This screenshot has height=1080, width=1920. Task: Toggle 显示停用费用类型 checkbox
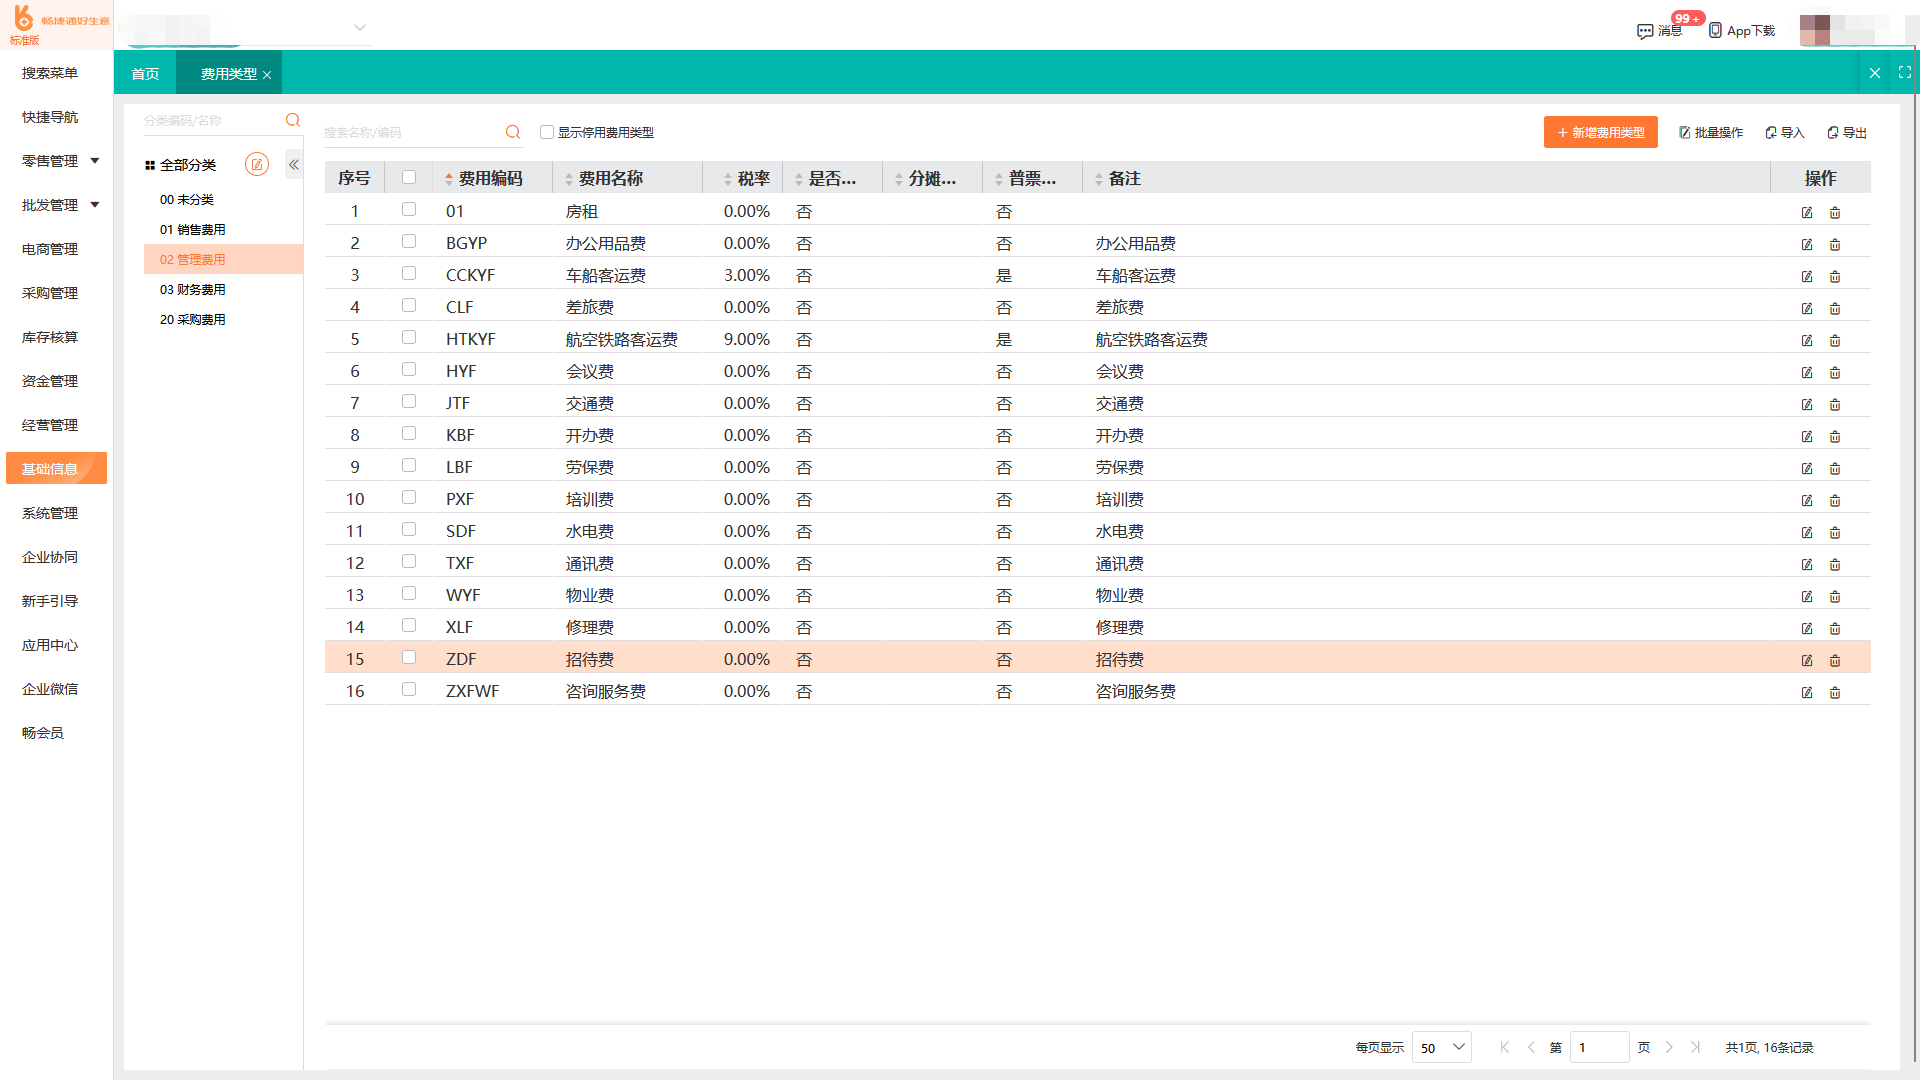coord(546,129)
